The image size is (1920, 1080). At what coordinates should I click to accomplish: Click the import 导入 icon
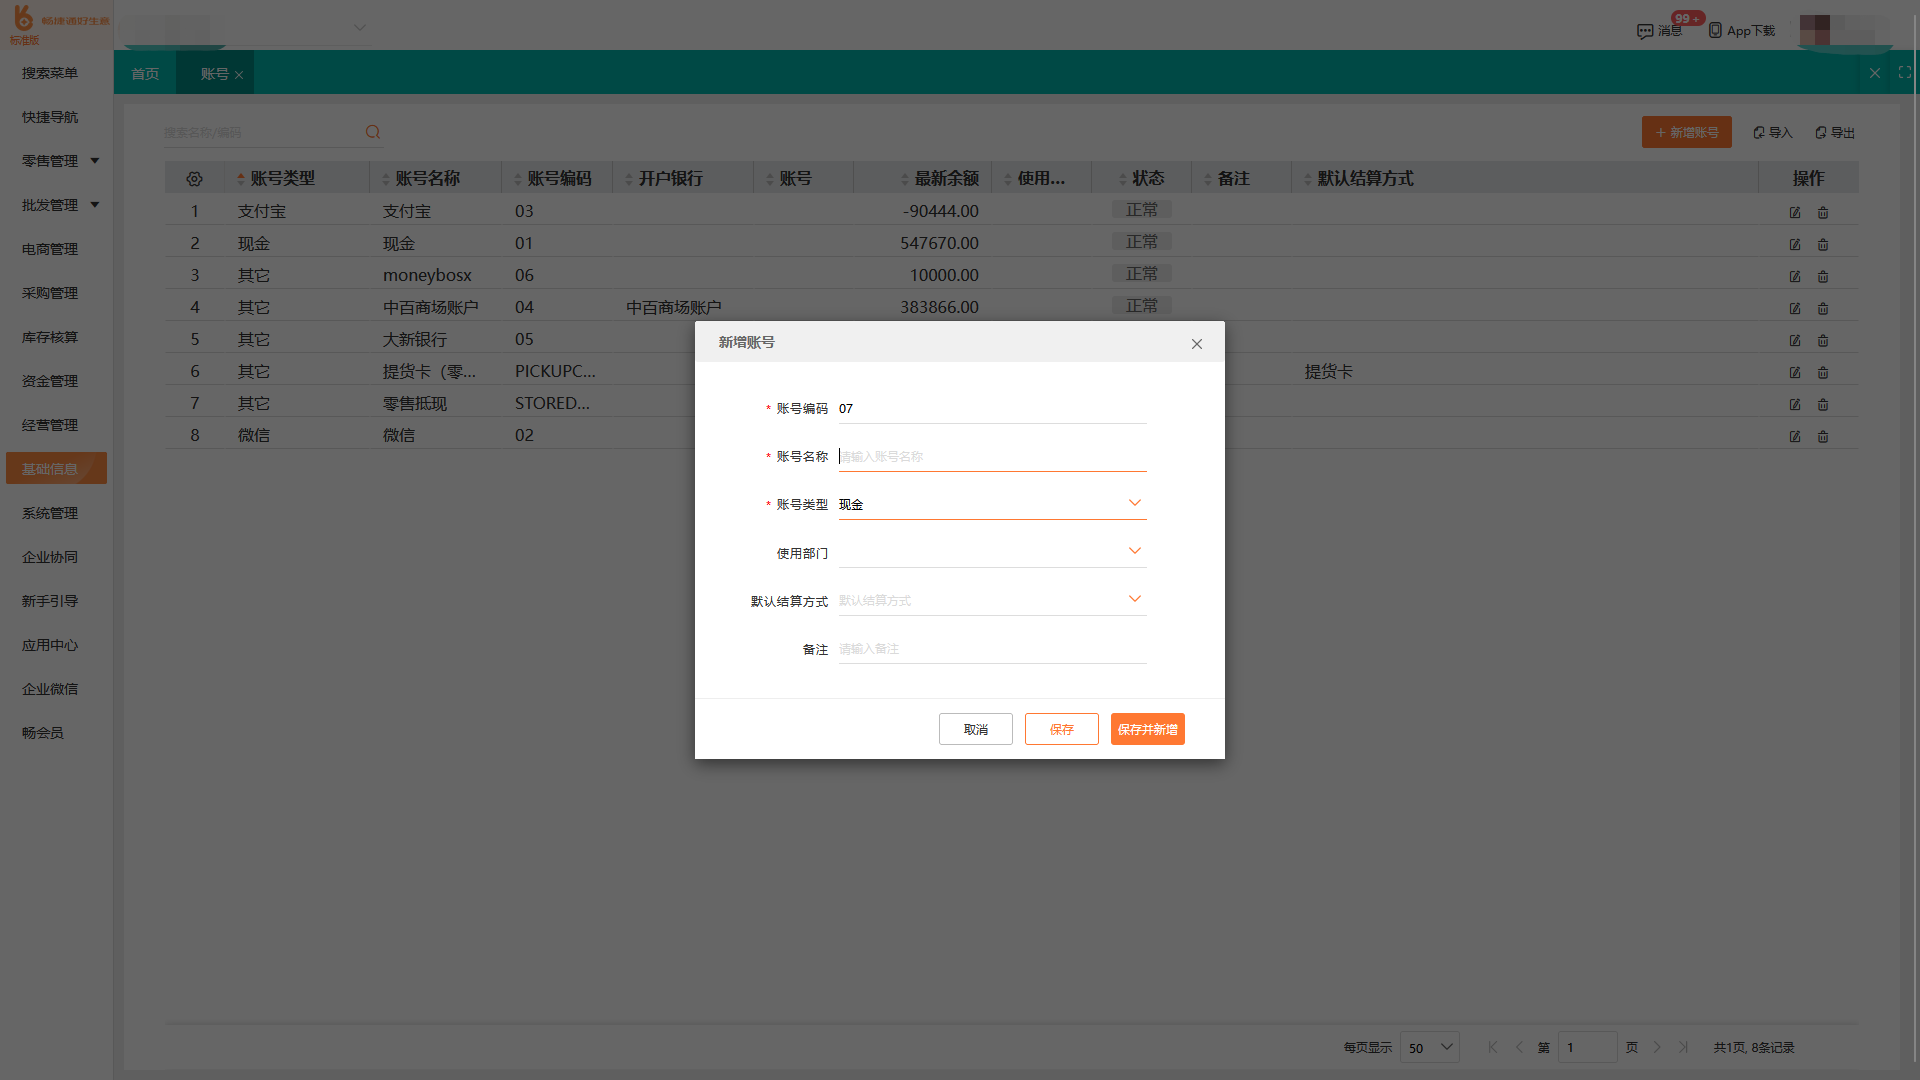1772,132
